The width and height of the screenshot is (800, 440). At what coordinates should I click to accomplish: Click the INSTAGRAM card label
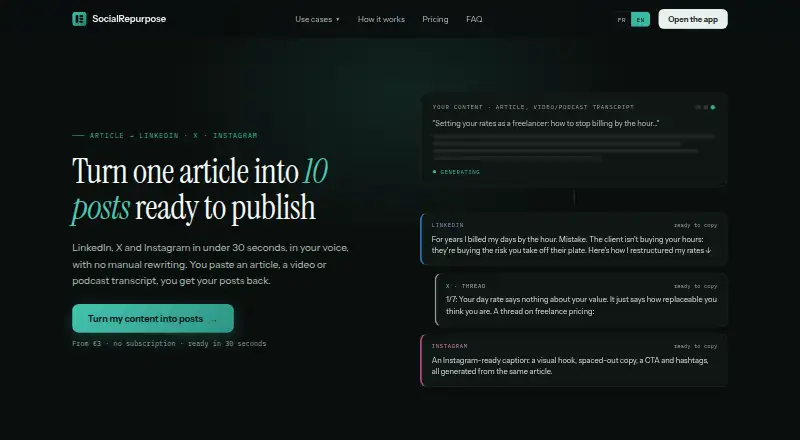(x=449, y=346)
